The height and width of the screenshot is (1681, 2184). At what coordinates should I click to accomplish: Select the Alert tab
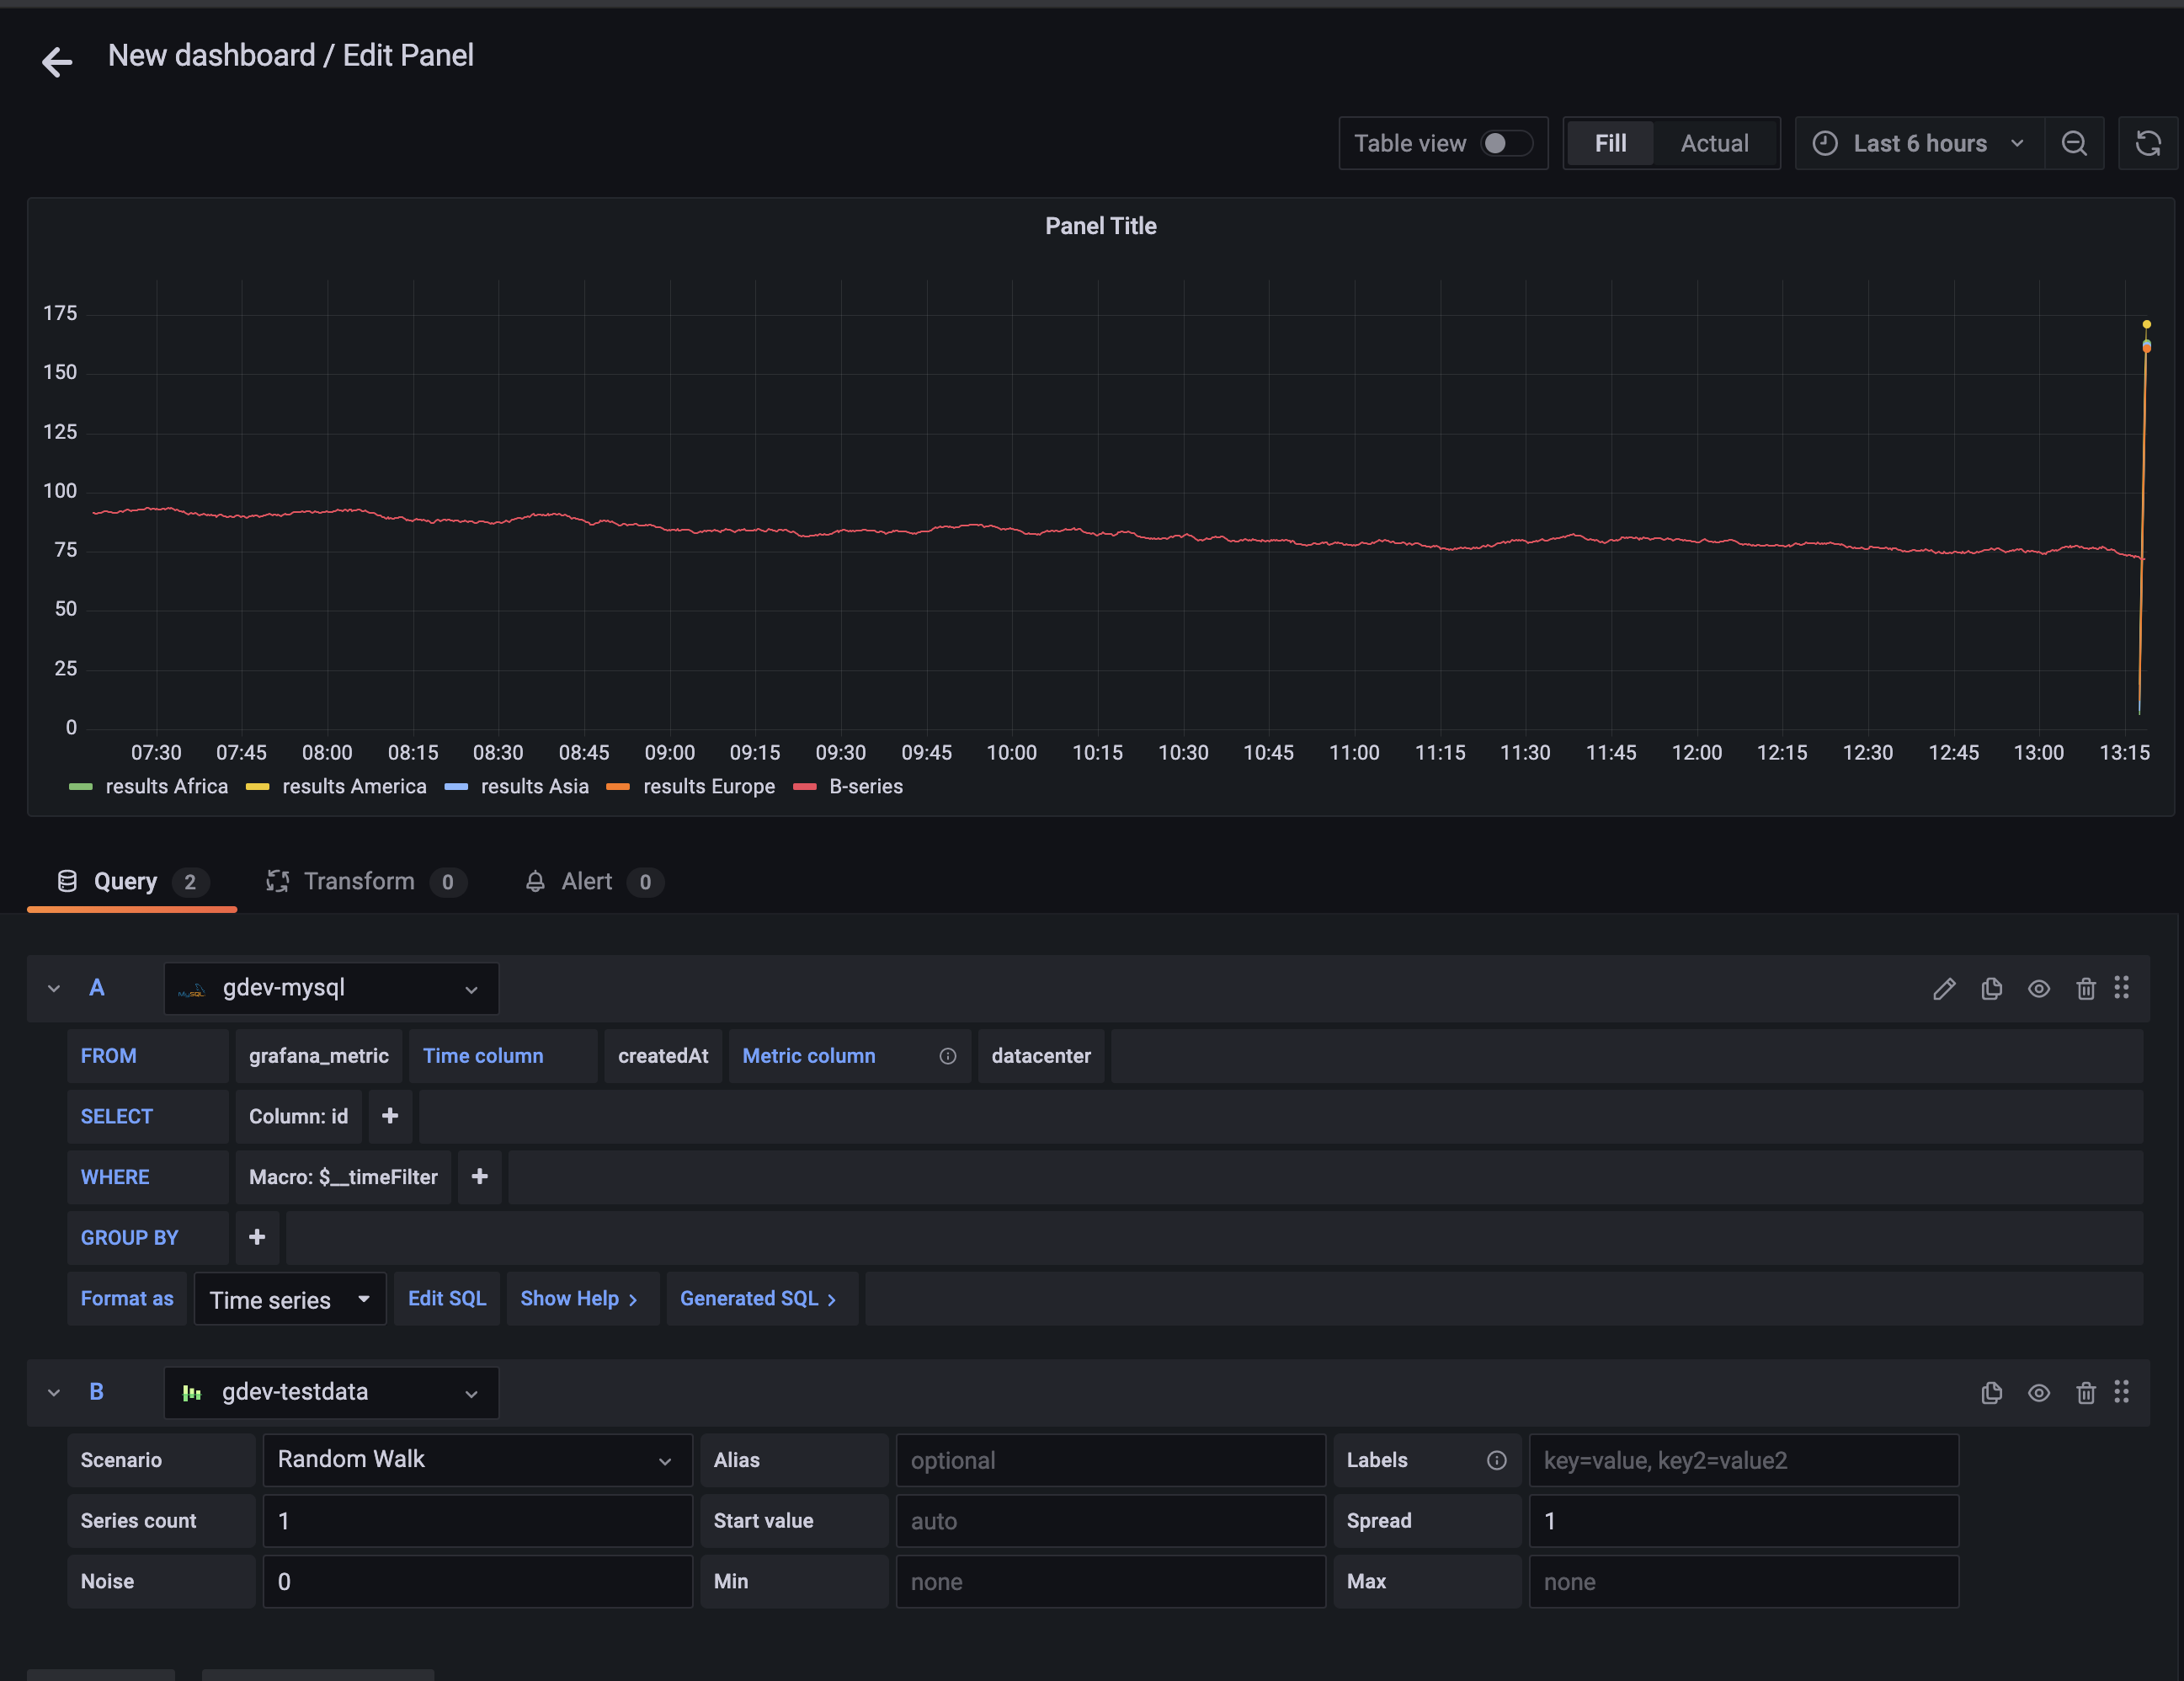[586, 879]
